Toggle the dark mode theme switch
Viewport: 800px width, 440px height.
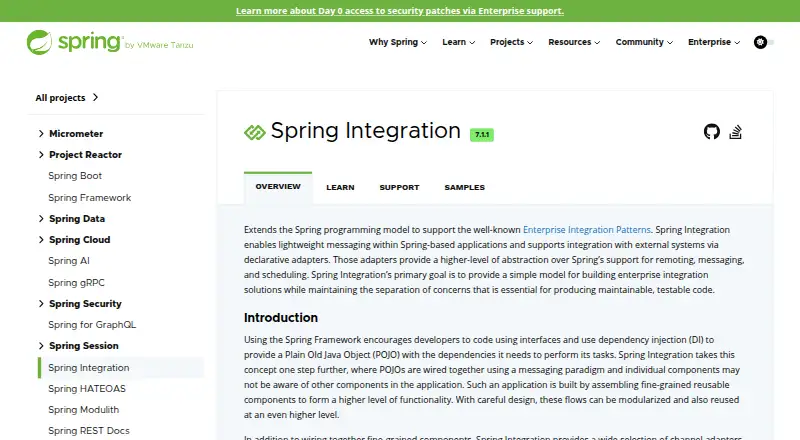click(763, 42)
